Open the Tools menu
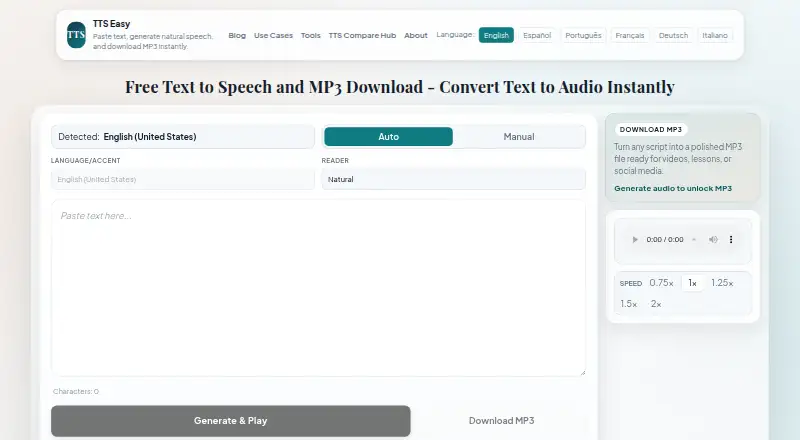The image size is (800, 440). tap(310, 35)
